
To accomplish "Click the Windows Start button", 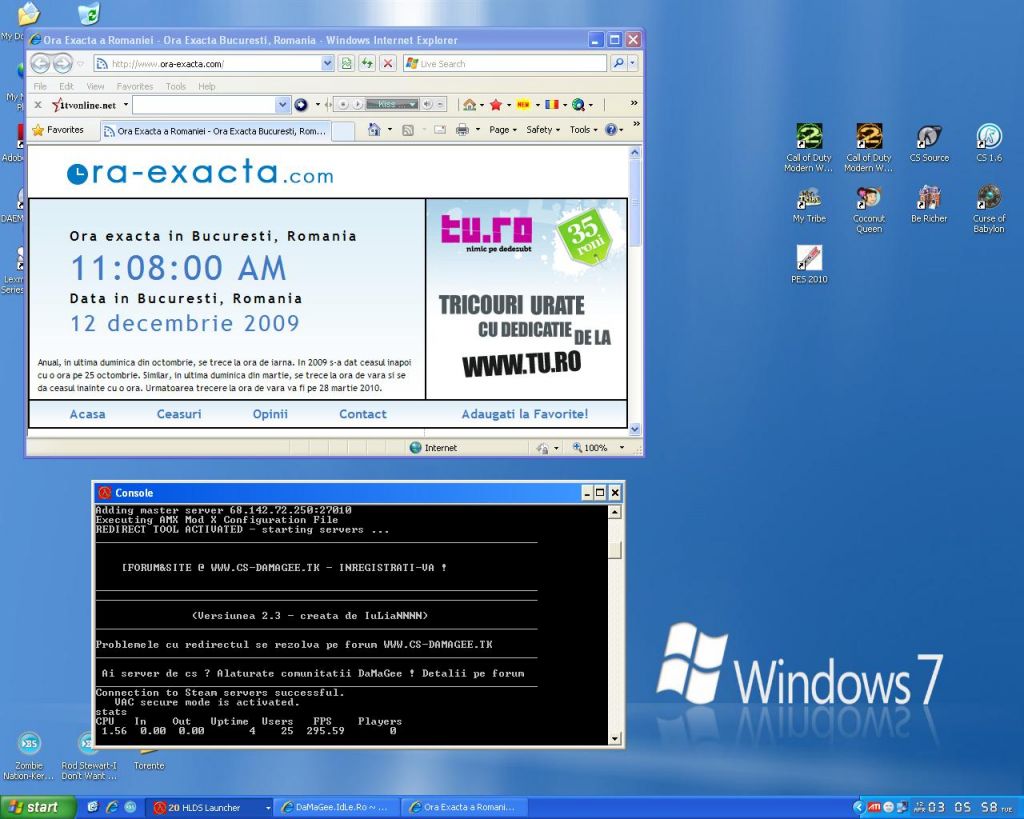I will (36, 807).
